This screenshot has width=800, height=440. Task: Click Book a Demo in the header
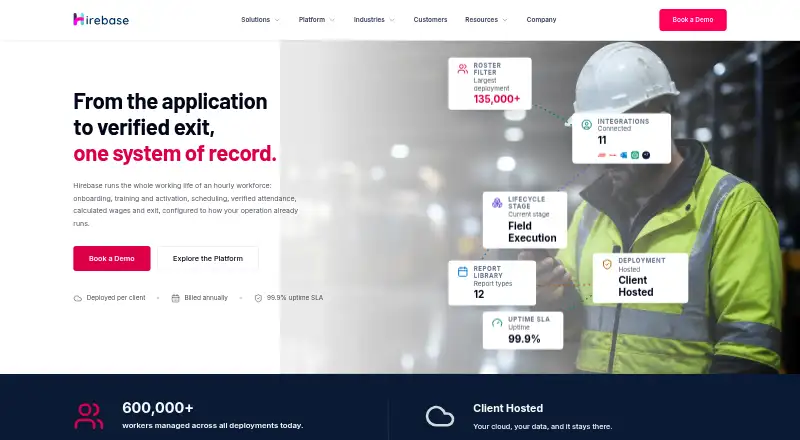click(x=692, y=20)
